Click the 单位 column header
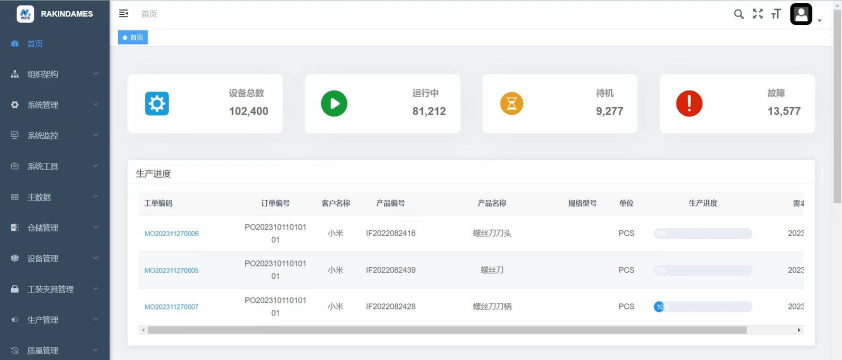Image resolution: width=842 pixels, height=360 pixels. click(x=626, y=203)
